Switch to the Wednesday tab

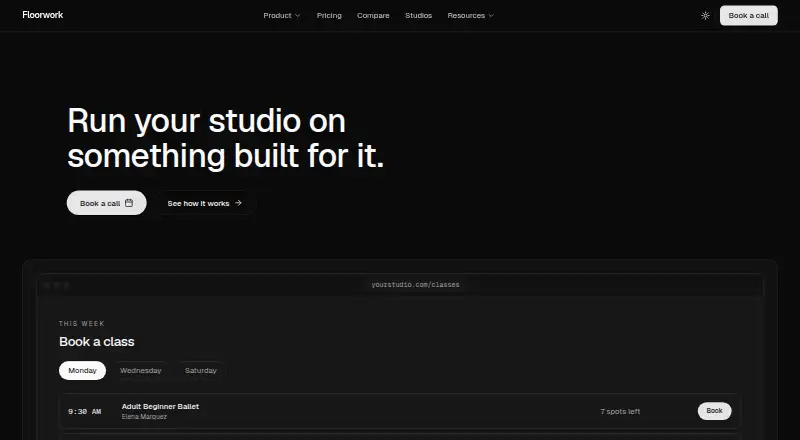140,371
